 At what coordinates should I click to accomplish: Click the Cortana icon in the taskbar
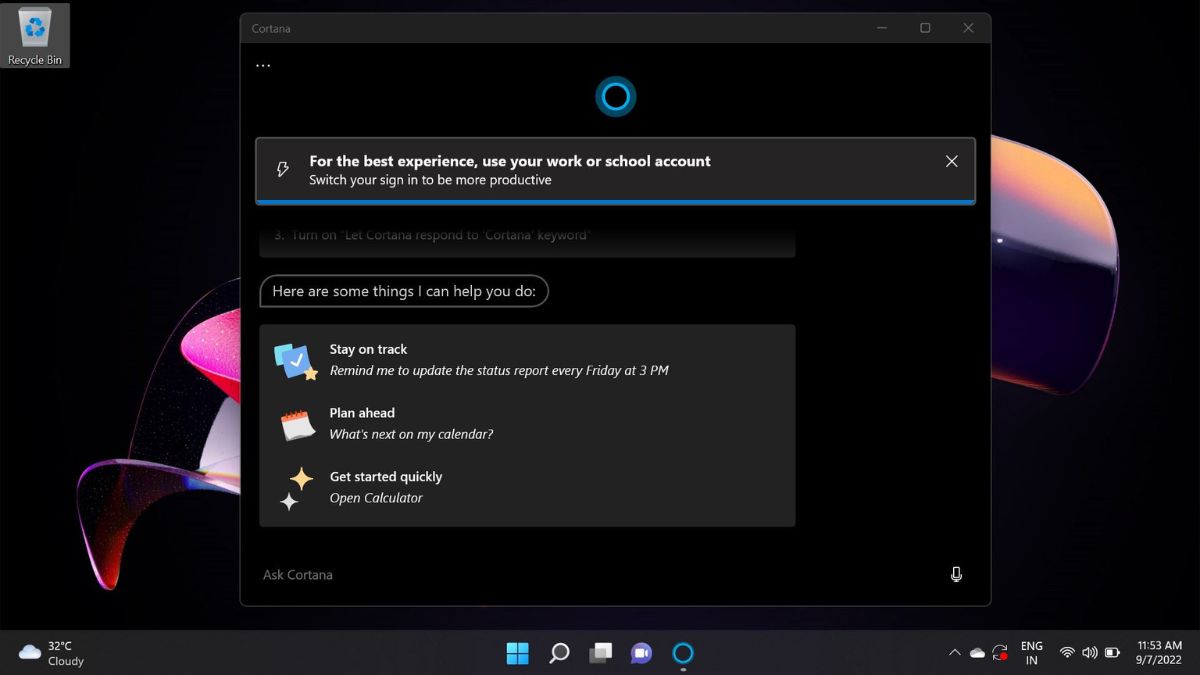click(683, 653)
